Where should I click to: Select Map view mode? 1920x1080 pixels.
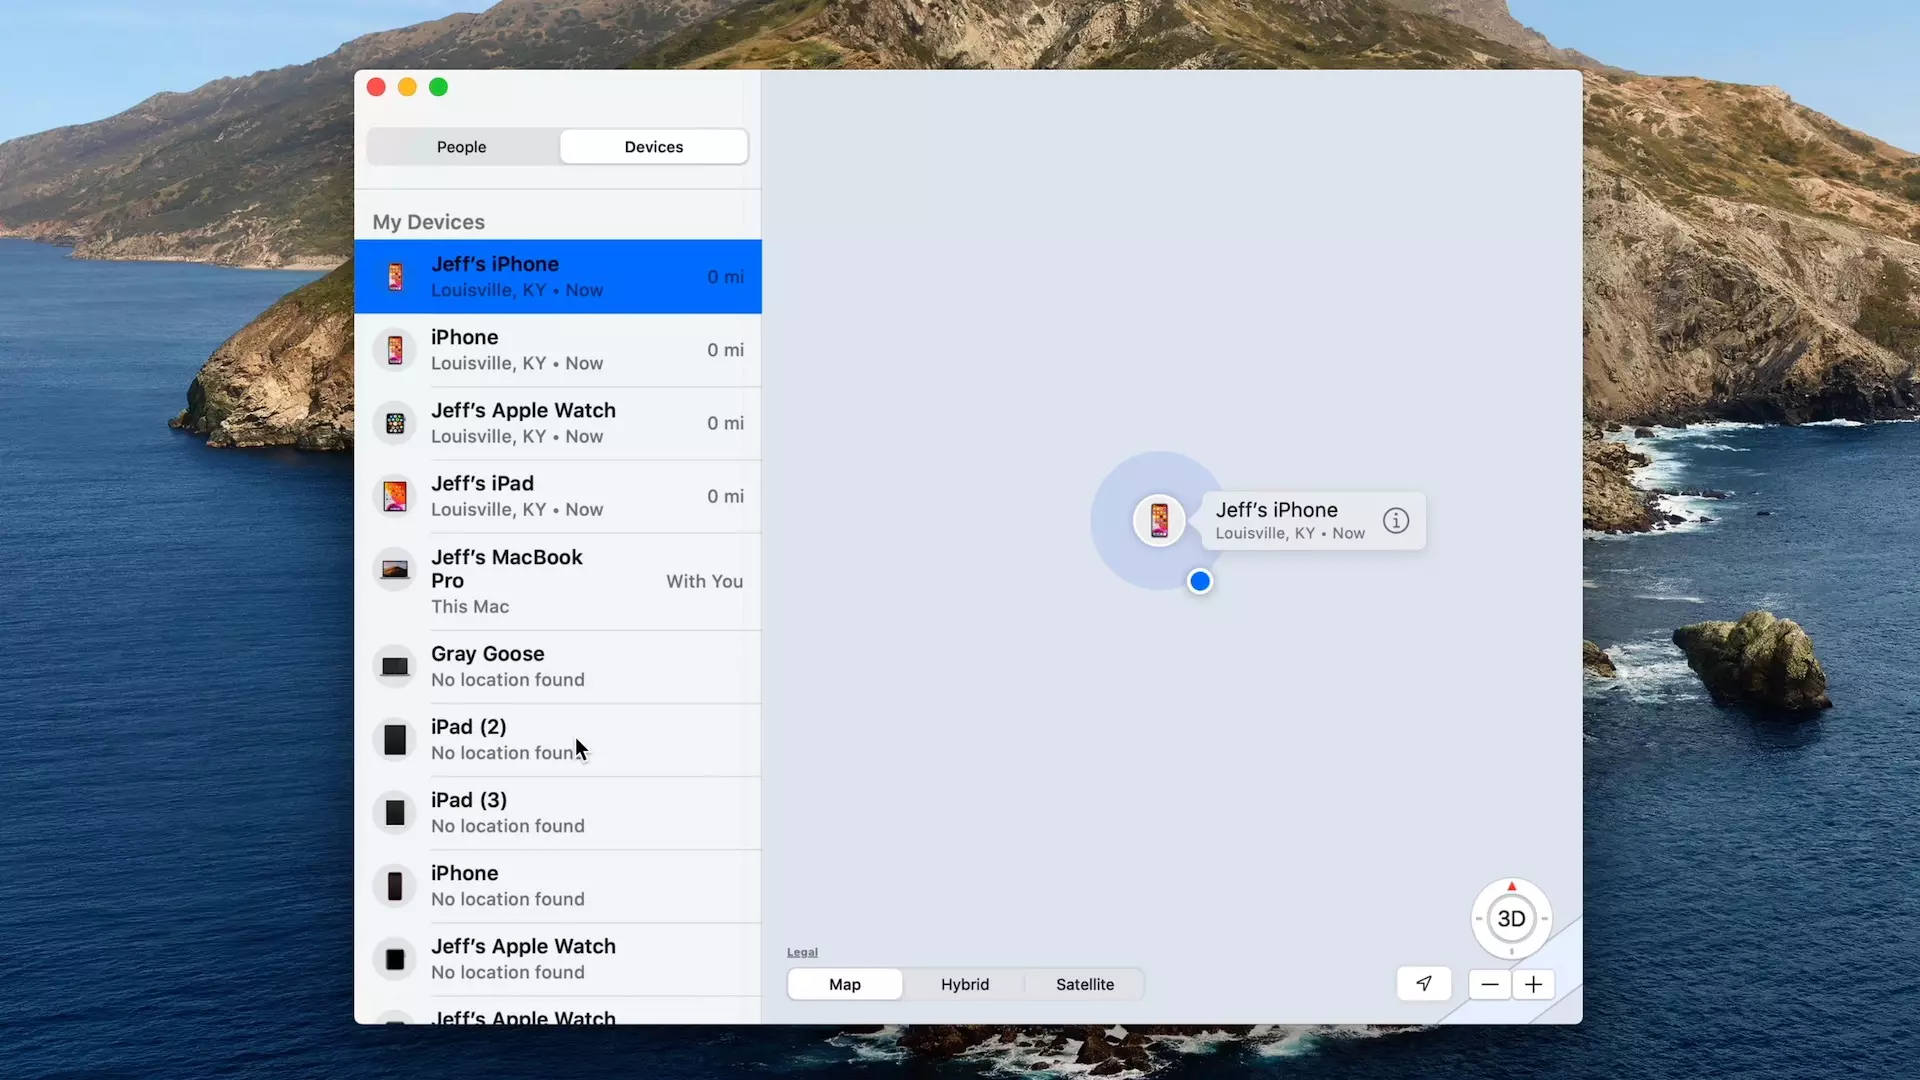845,984
